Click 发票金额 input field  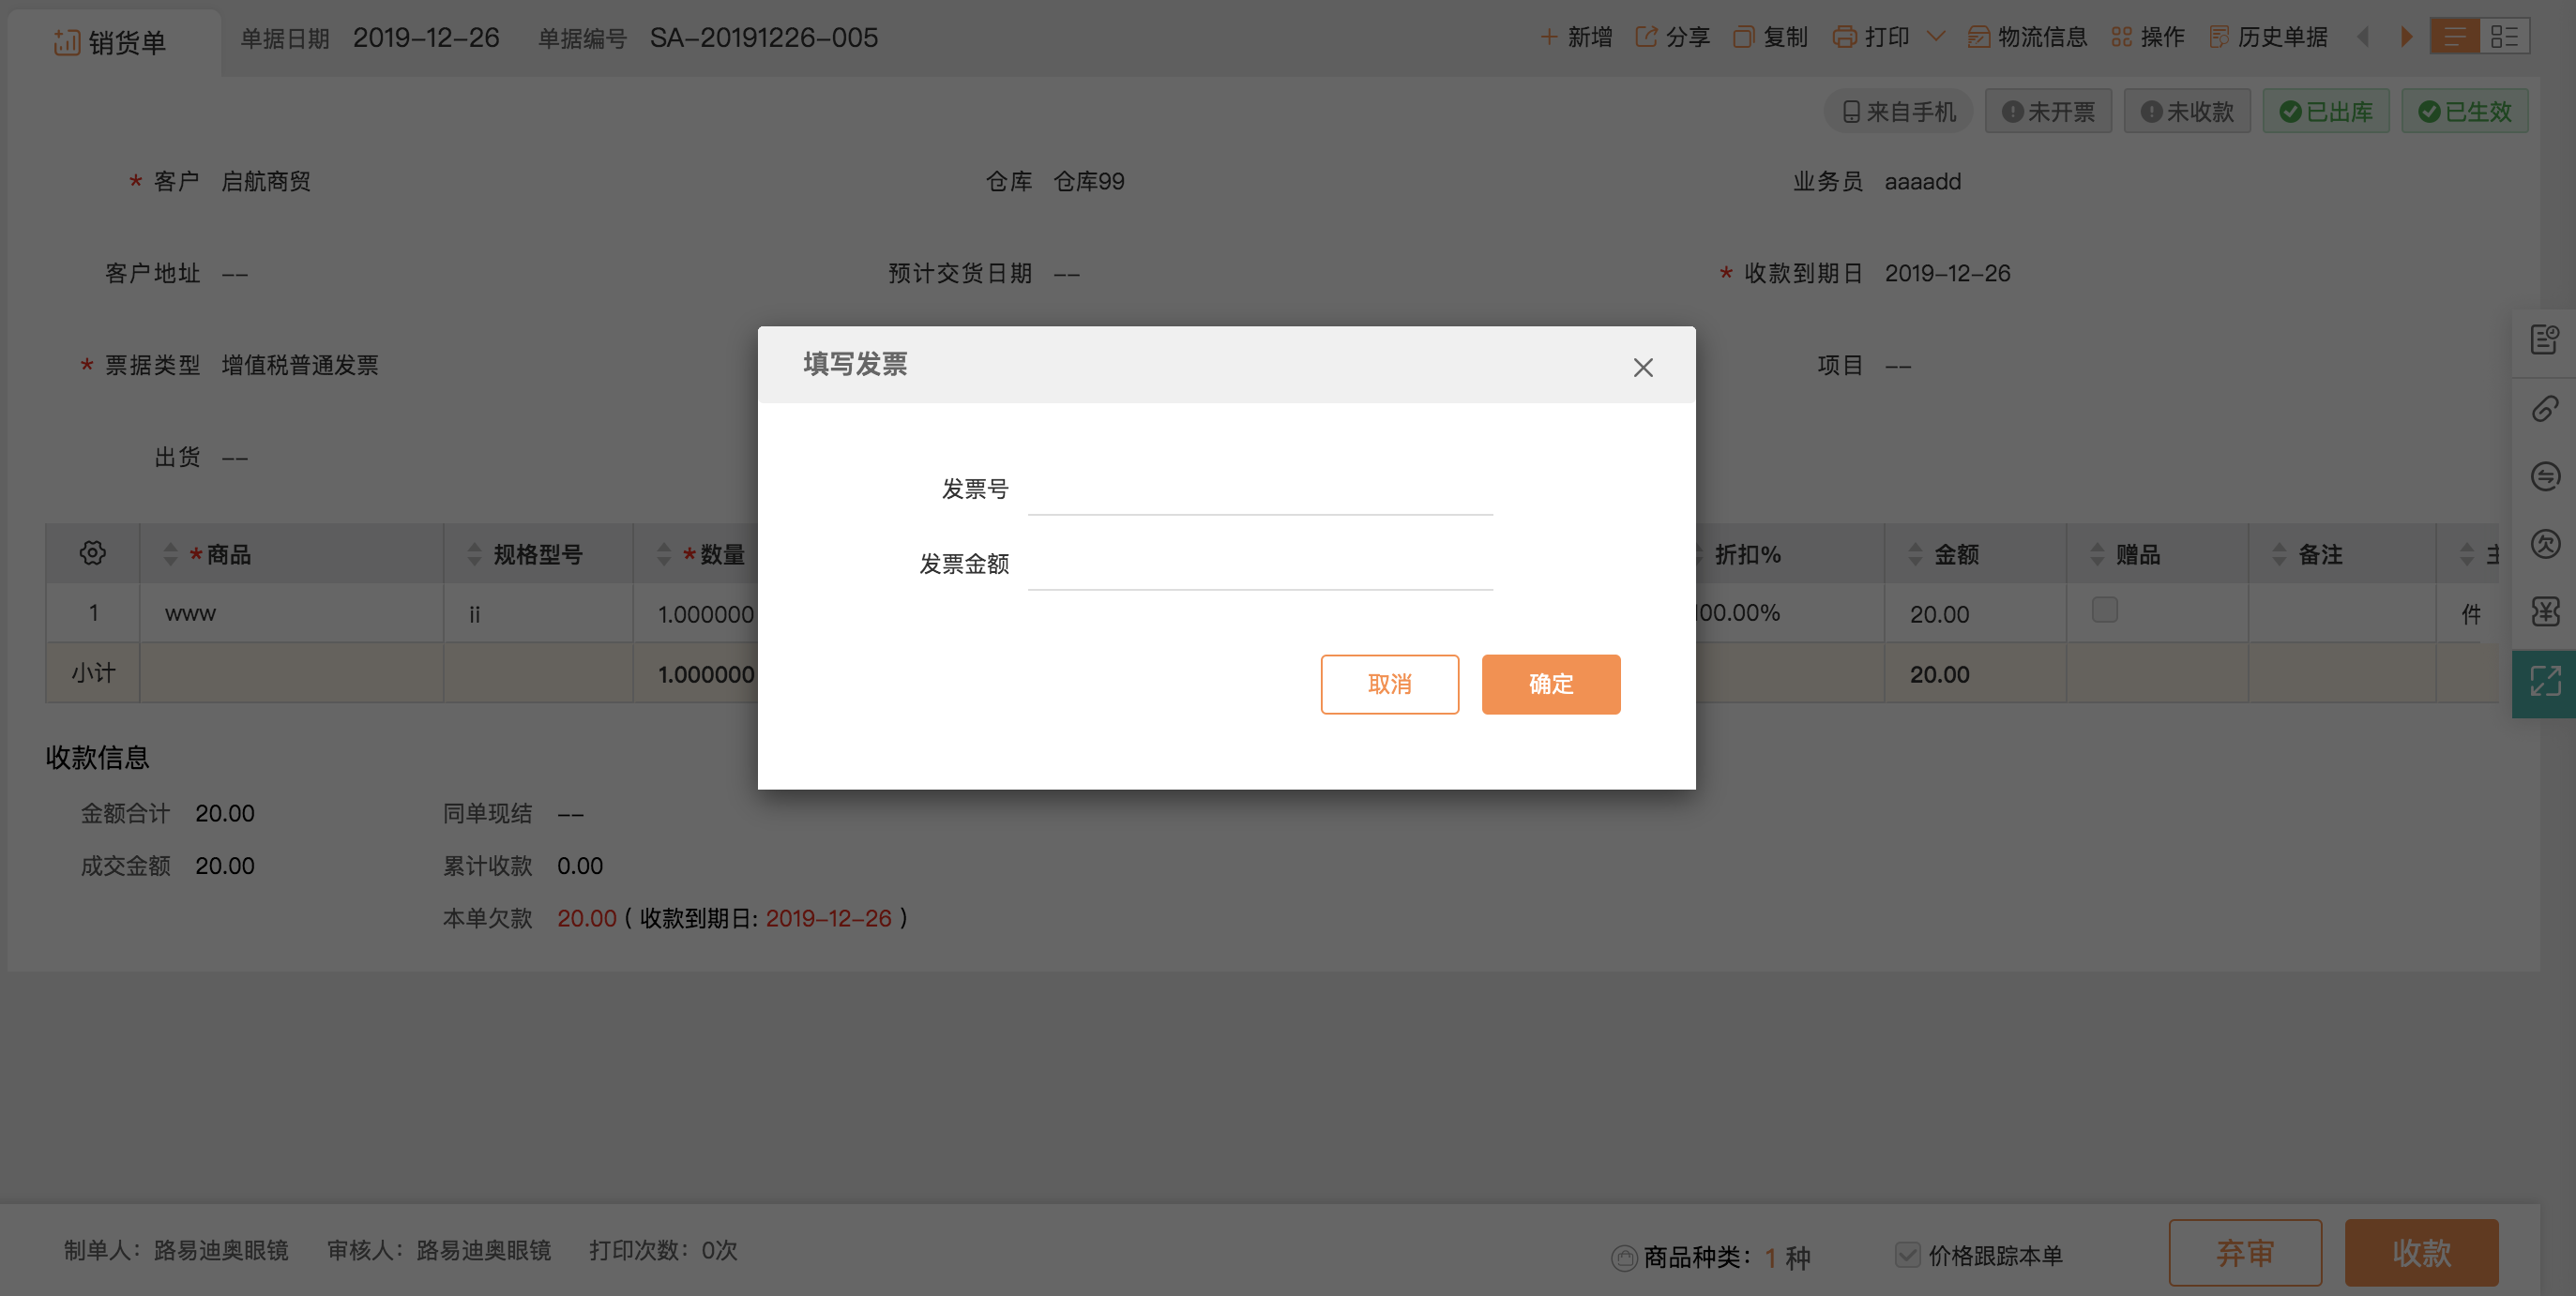click(1262, 567)
